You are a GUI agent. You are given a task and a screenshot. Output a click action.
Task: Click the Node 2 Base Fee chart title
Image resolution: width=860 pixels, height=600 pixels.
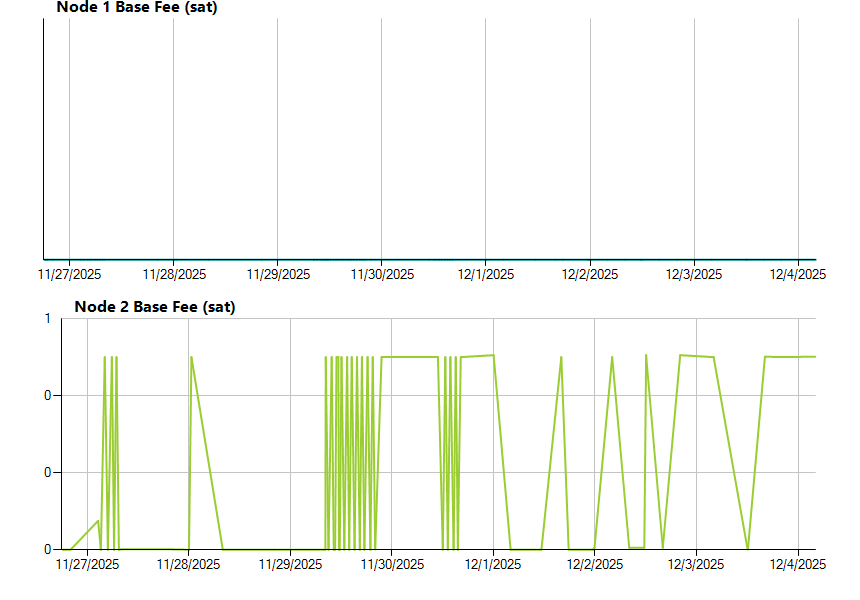click(x=155, y=307)
